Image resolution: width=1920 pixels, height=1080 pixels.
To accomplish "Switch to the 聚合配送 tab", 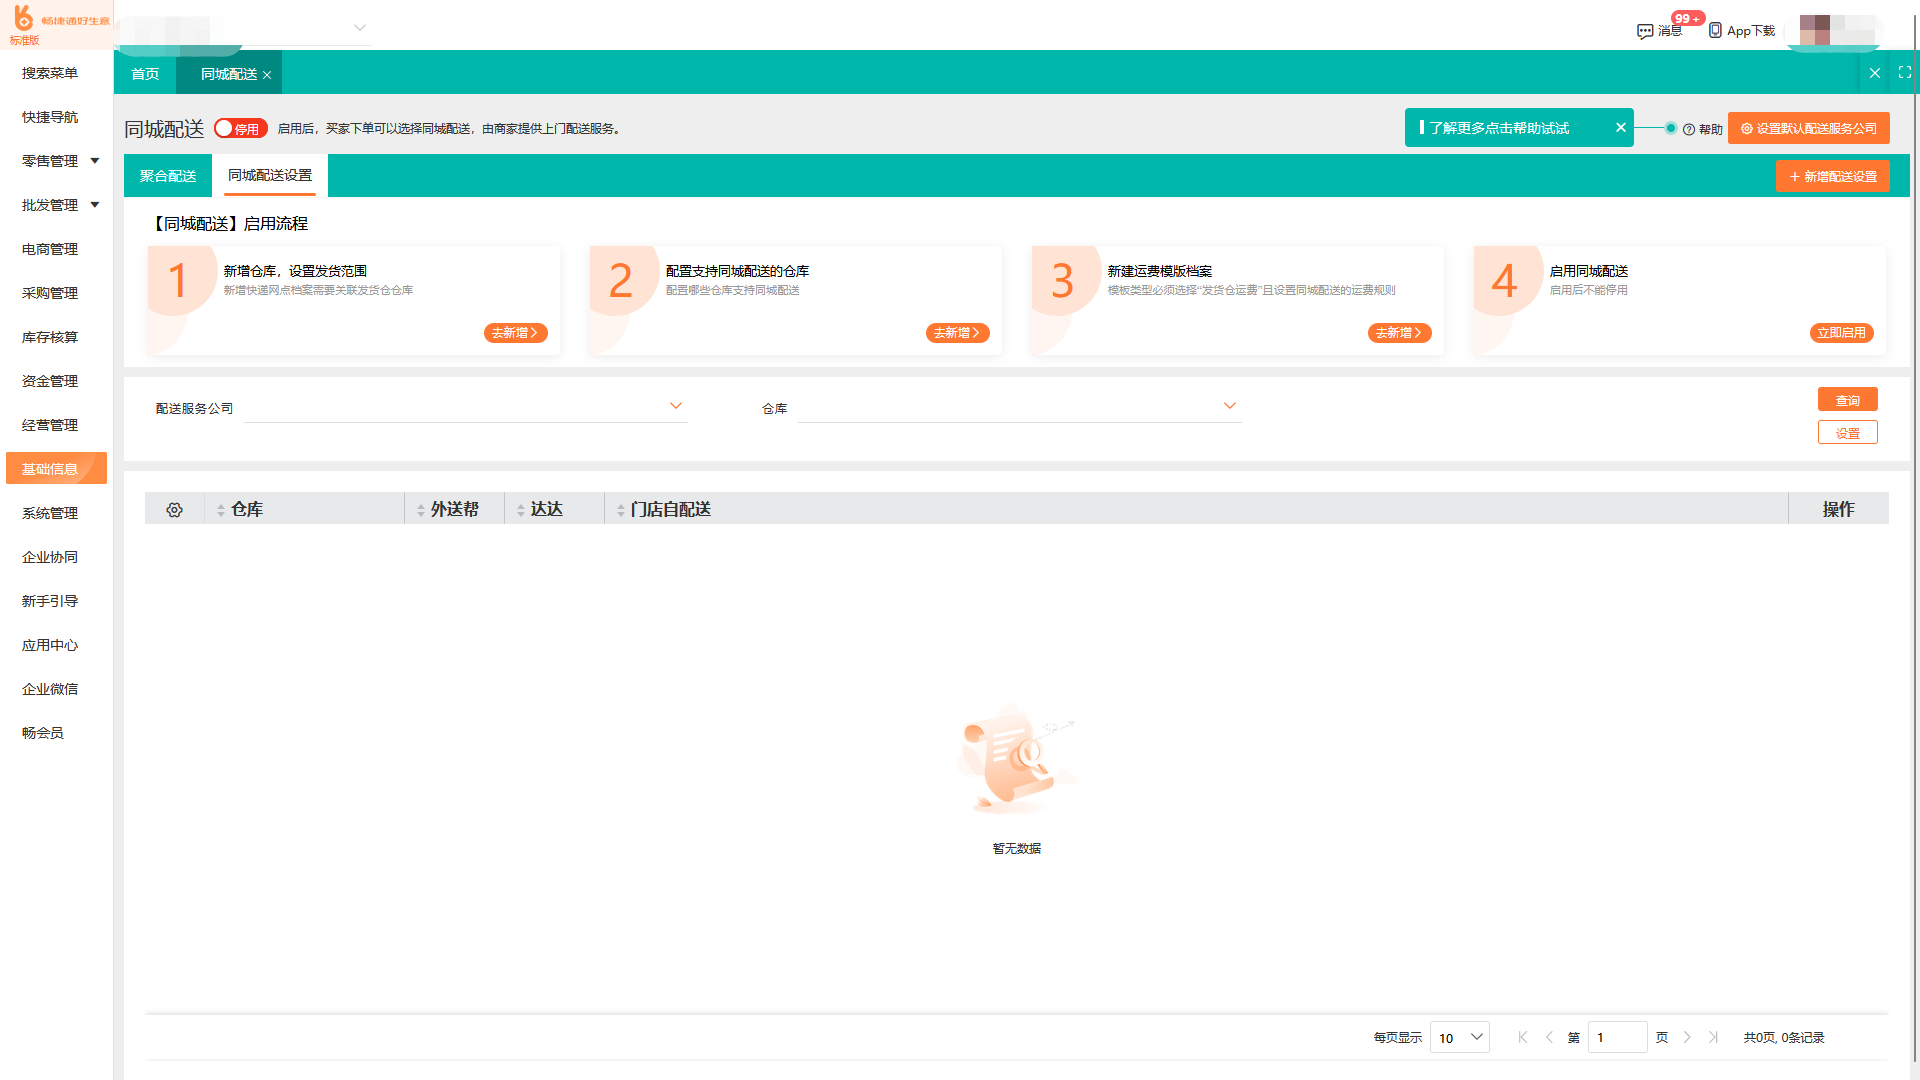I will click(167, 174).
